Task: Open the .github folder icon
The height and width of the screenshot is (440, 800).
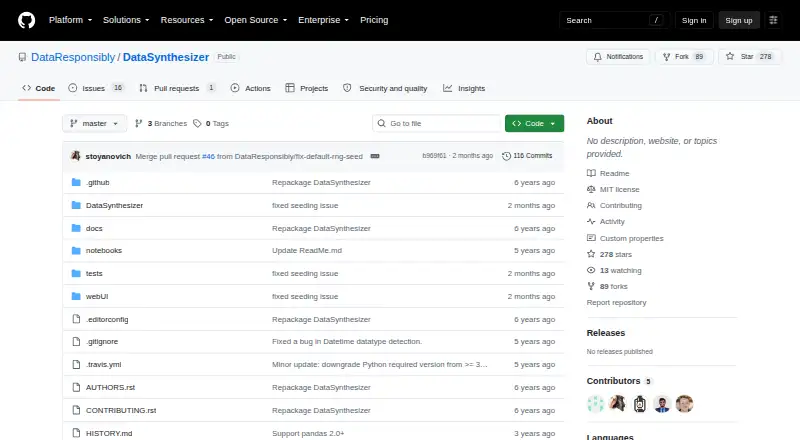Action: pos(76,182)
